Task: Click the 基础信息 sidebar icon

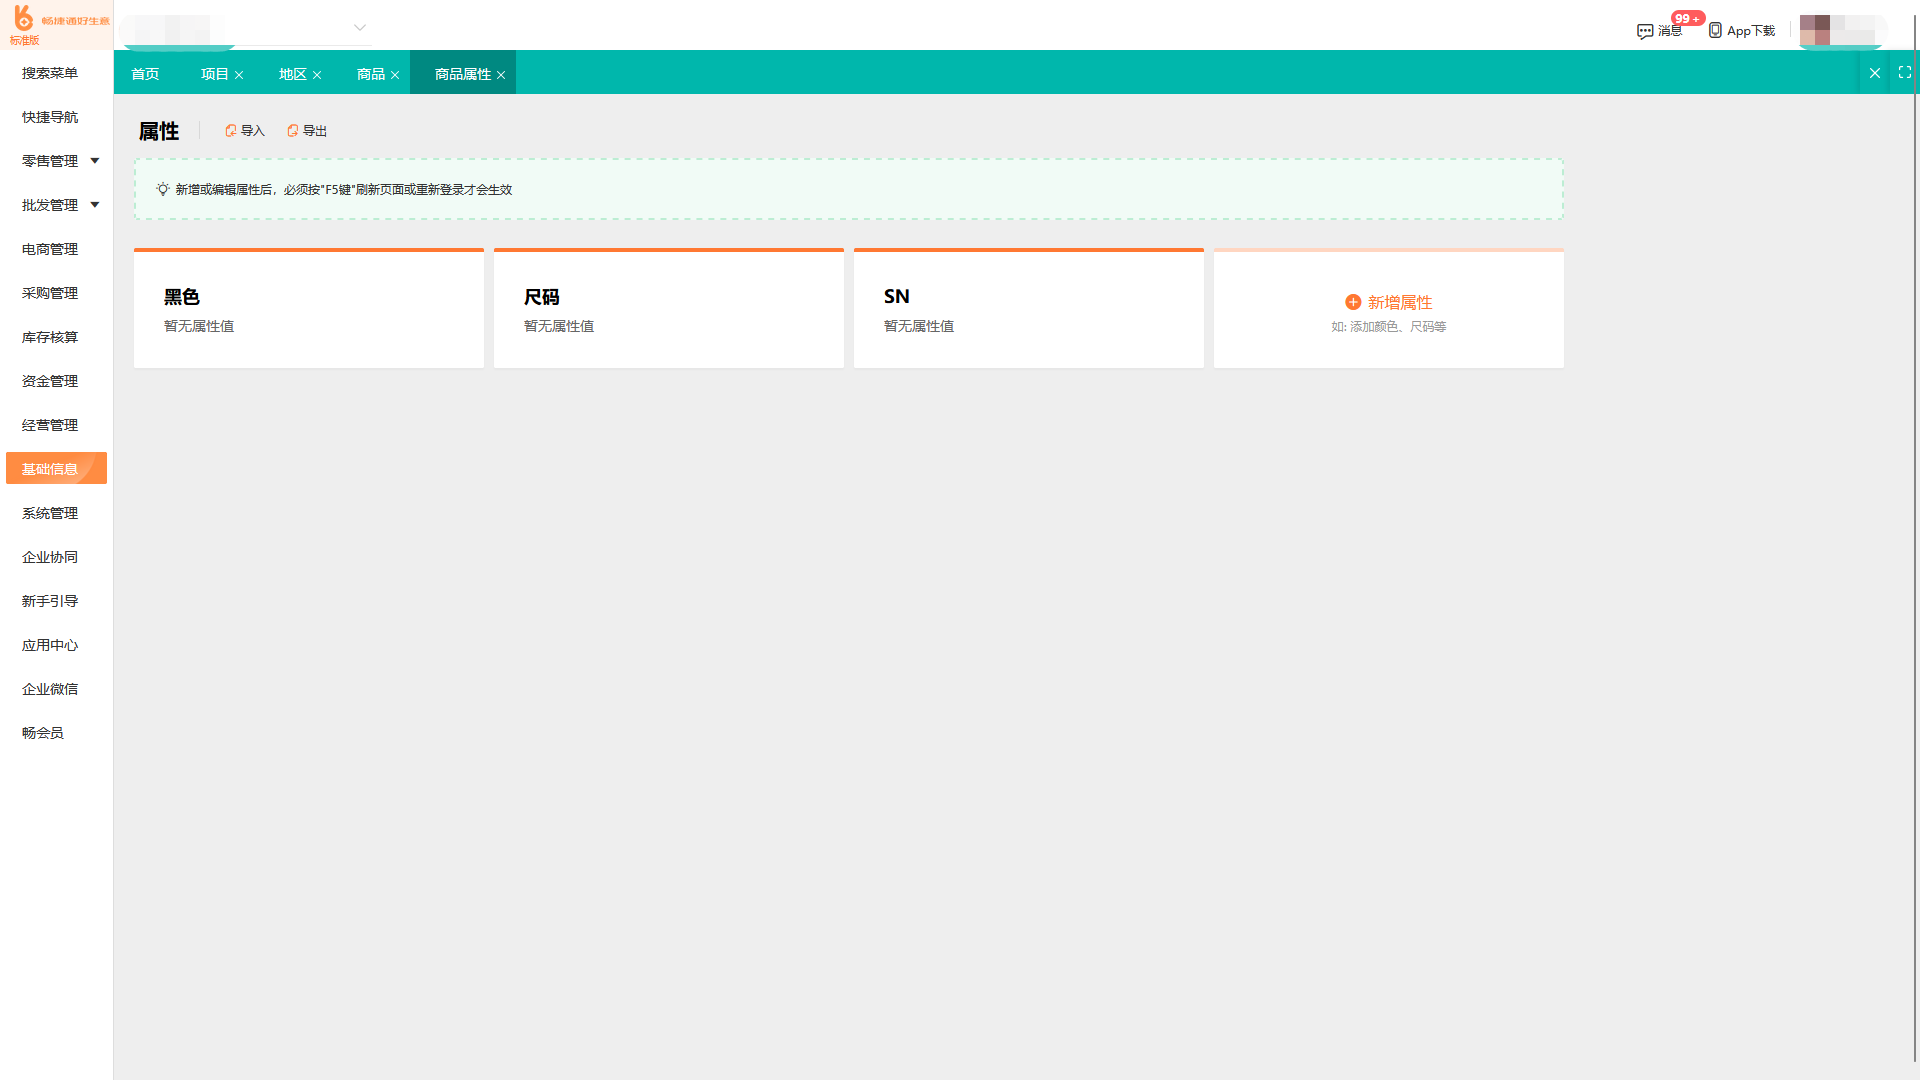Action: point(55,468)
